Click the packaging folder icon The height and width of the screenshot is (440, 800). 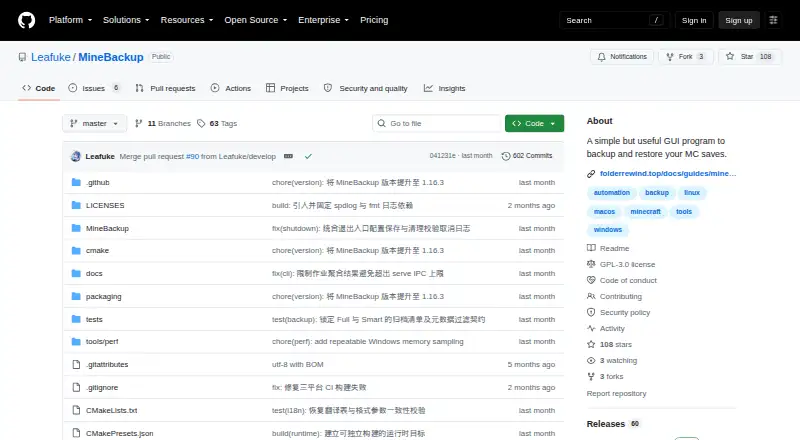pyautogui.click(x=76, y=297)
